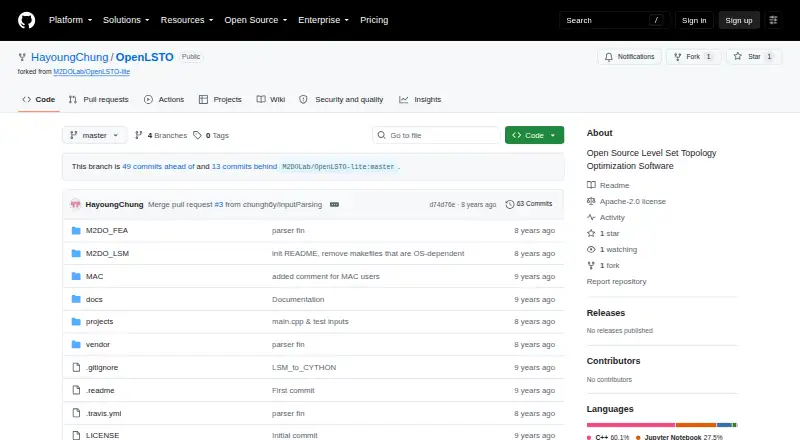Click the header Search field
Viewport: 800px width, 440px height.
point(614,20)
